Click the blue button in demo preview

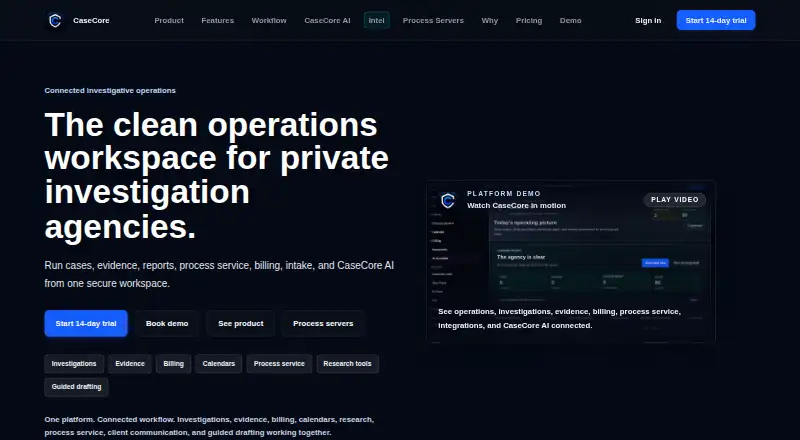[x=655, y=263]
